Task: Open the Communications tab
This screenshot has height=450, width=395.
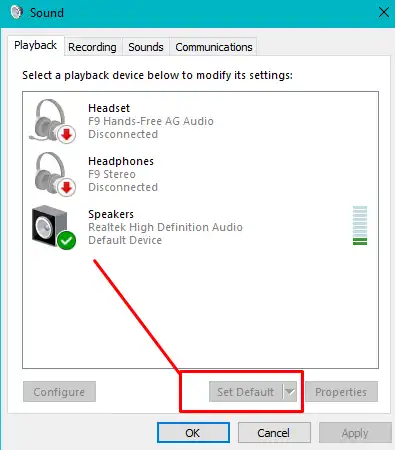Action: pos(214,47)
